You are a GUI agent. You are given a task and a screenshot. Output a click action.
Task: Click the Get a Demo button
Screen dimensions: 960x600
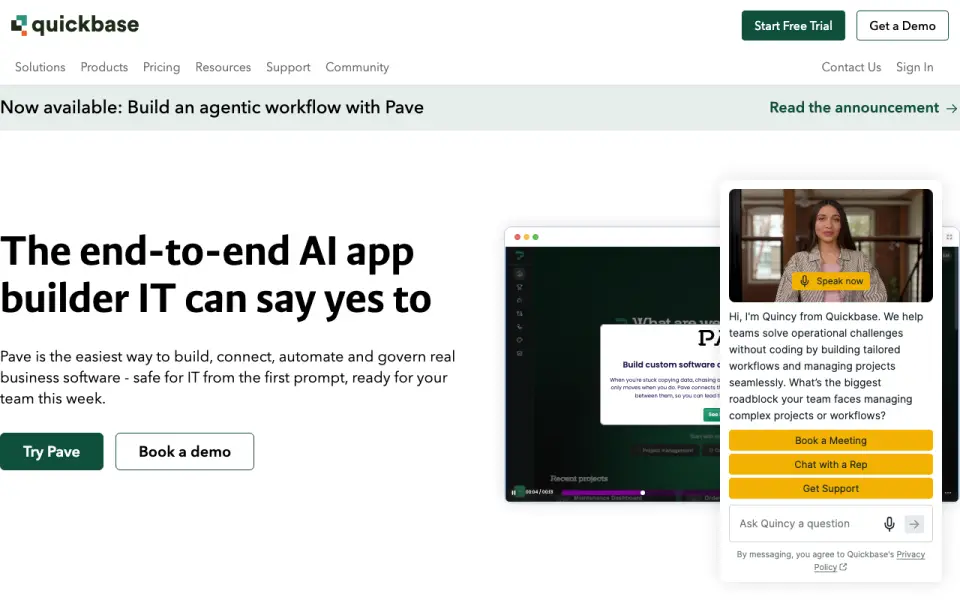click(902, 26)
